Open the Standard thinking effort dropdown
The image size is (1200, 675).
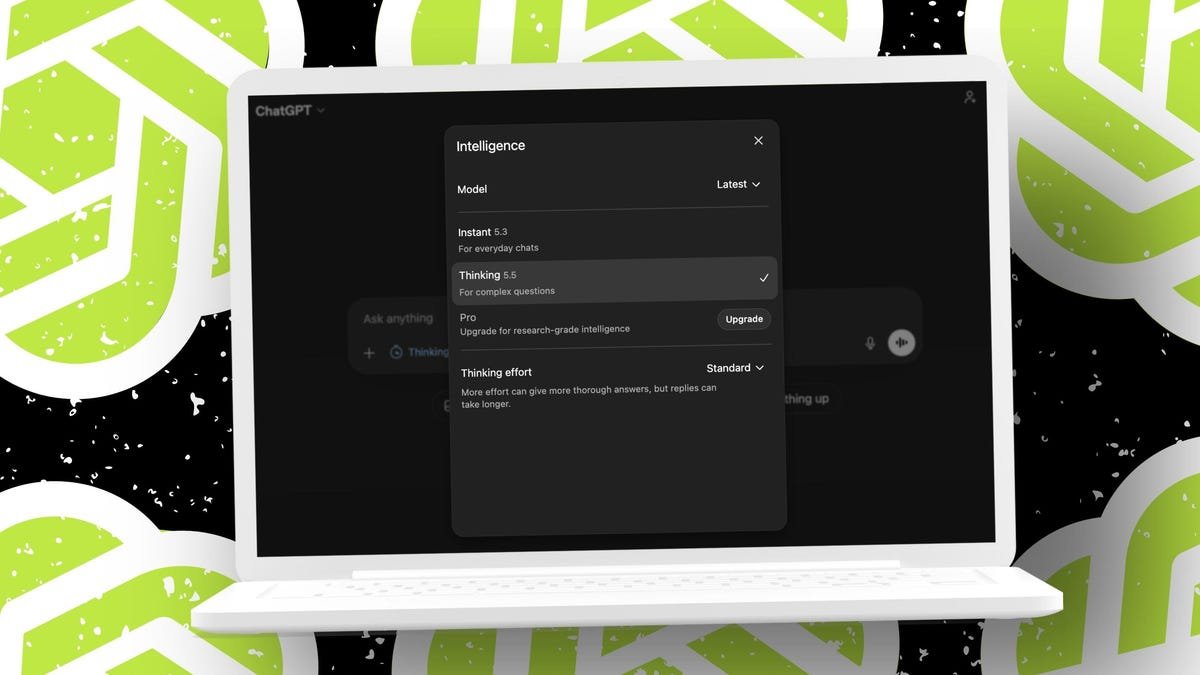point(735,368)
